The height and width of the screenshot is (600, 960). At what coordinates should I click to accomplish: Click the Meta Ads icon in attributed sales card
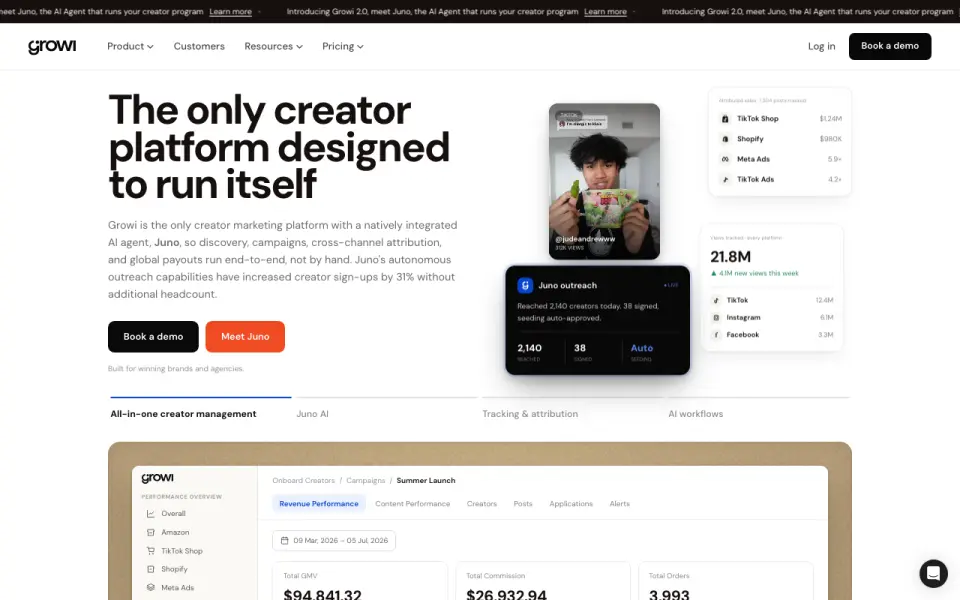pos(725,159)
